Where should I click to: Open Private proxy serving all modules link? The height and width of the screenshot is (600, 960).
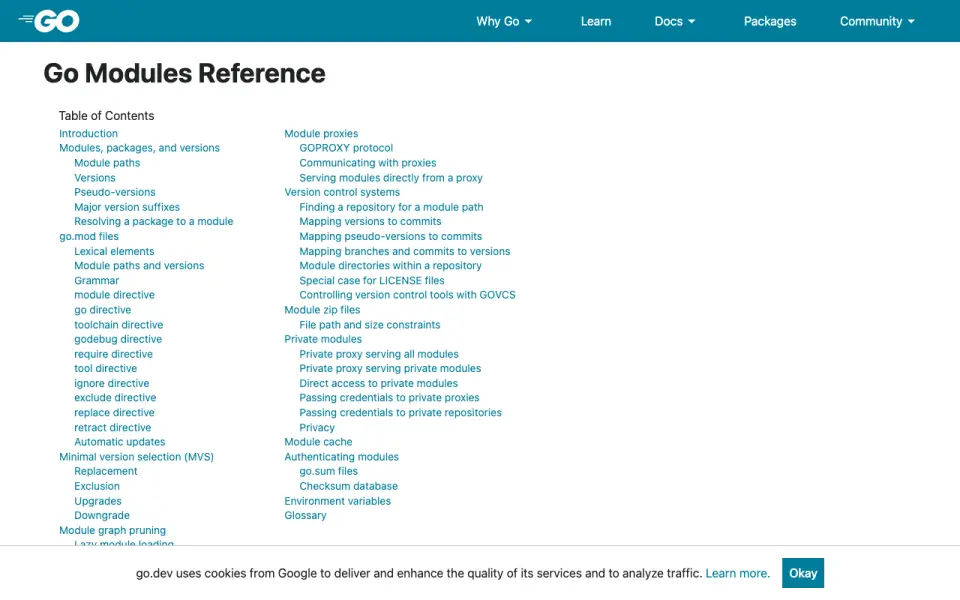[378, 354]
